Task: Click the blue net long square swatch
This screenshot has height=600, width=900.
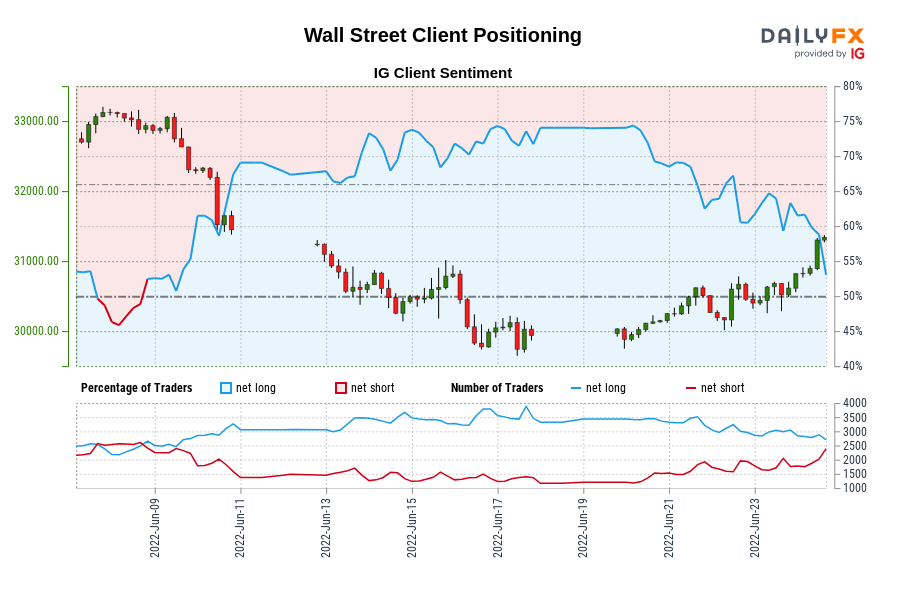Action: click(226, 388)
